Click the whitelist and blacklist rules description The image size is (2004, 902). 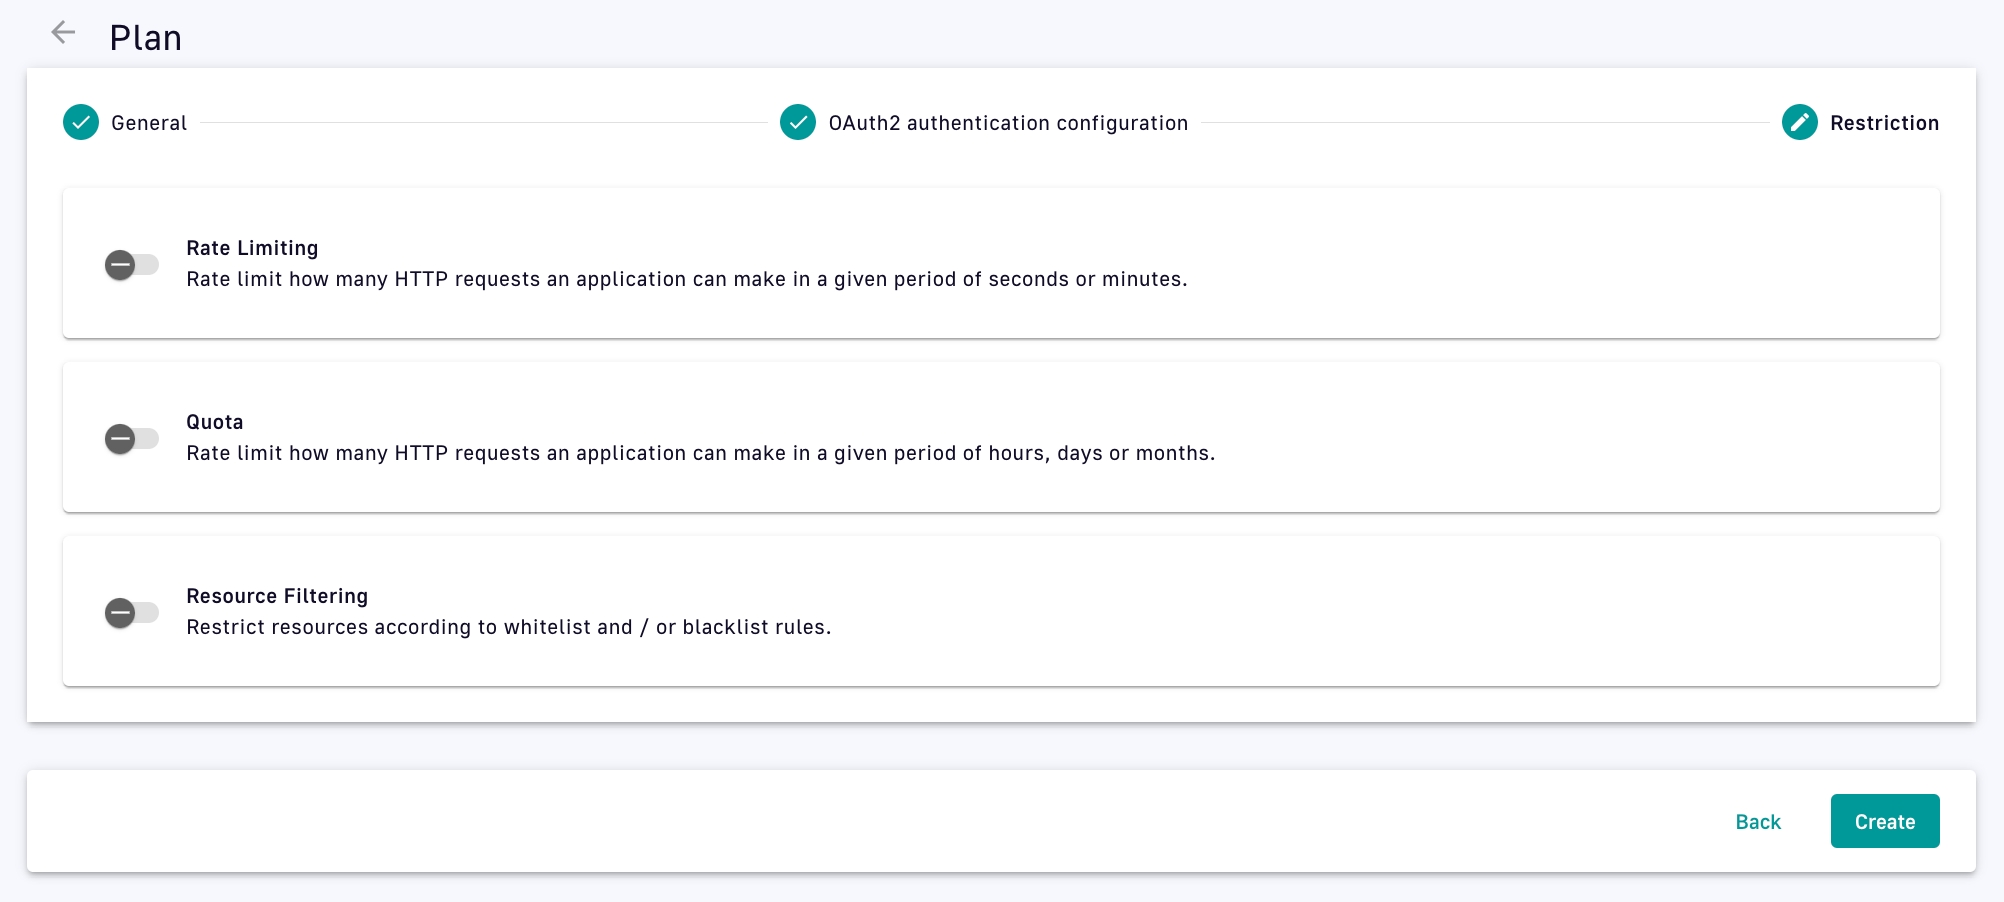(x=508, y=627)
